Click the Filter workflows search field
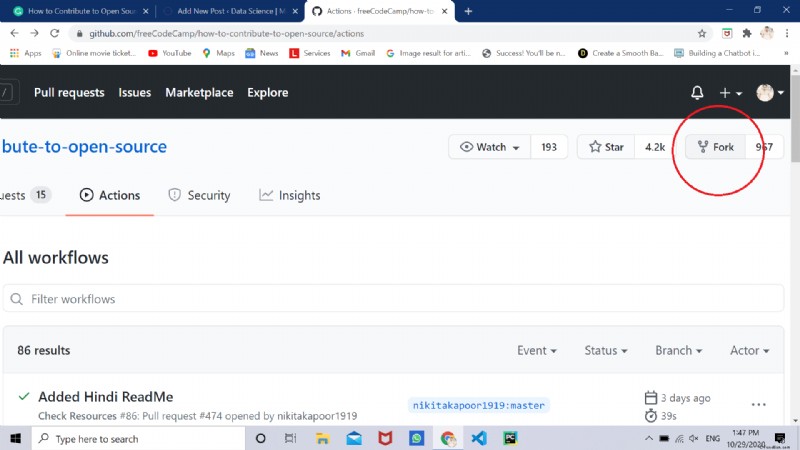Screen dimensions: 800x450 click(x=400, y=299)
